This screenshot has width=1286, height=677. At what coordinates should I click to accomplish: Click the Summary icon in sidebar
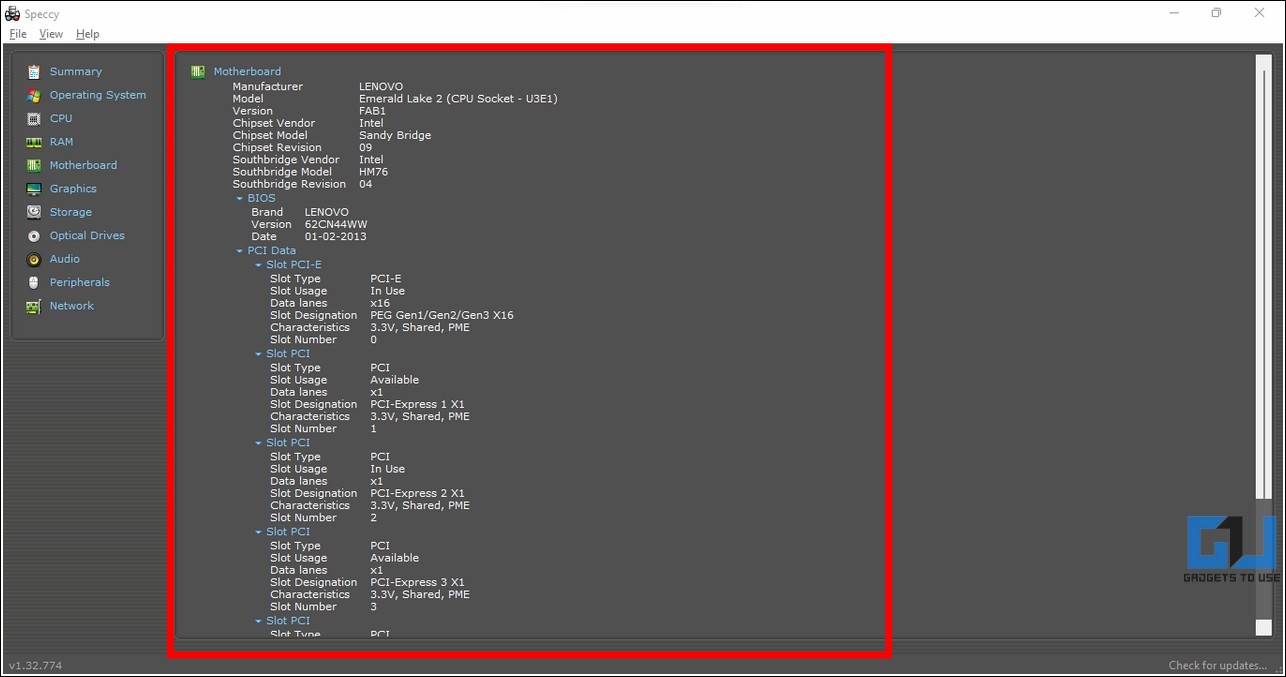[x=34, y=72]
